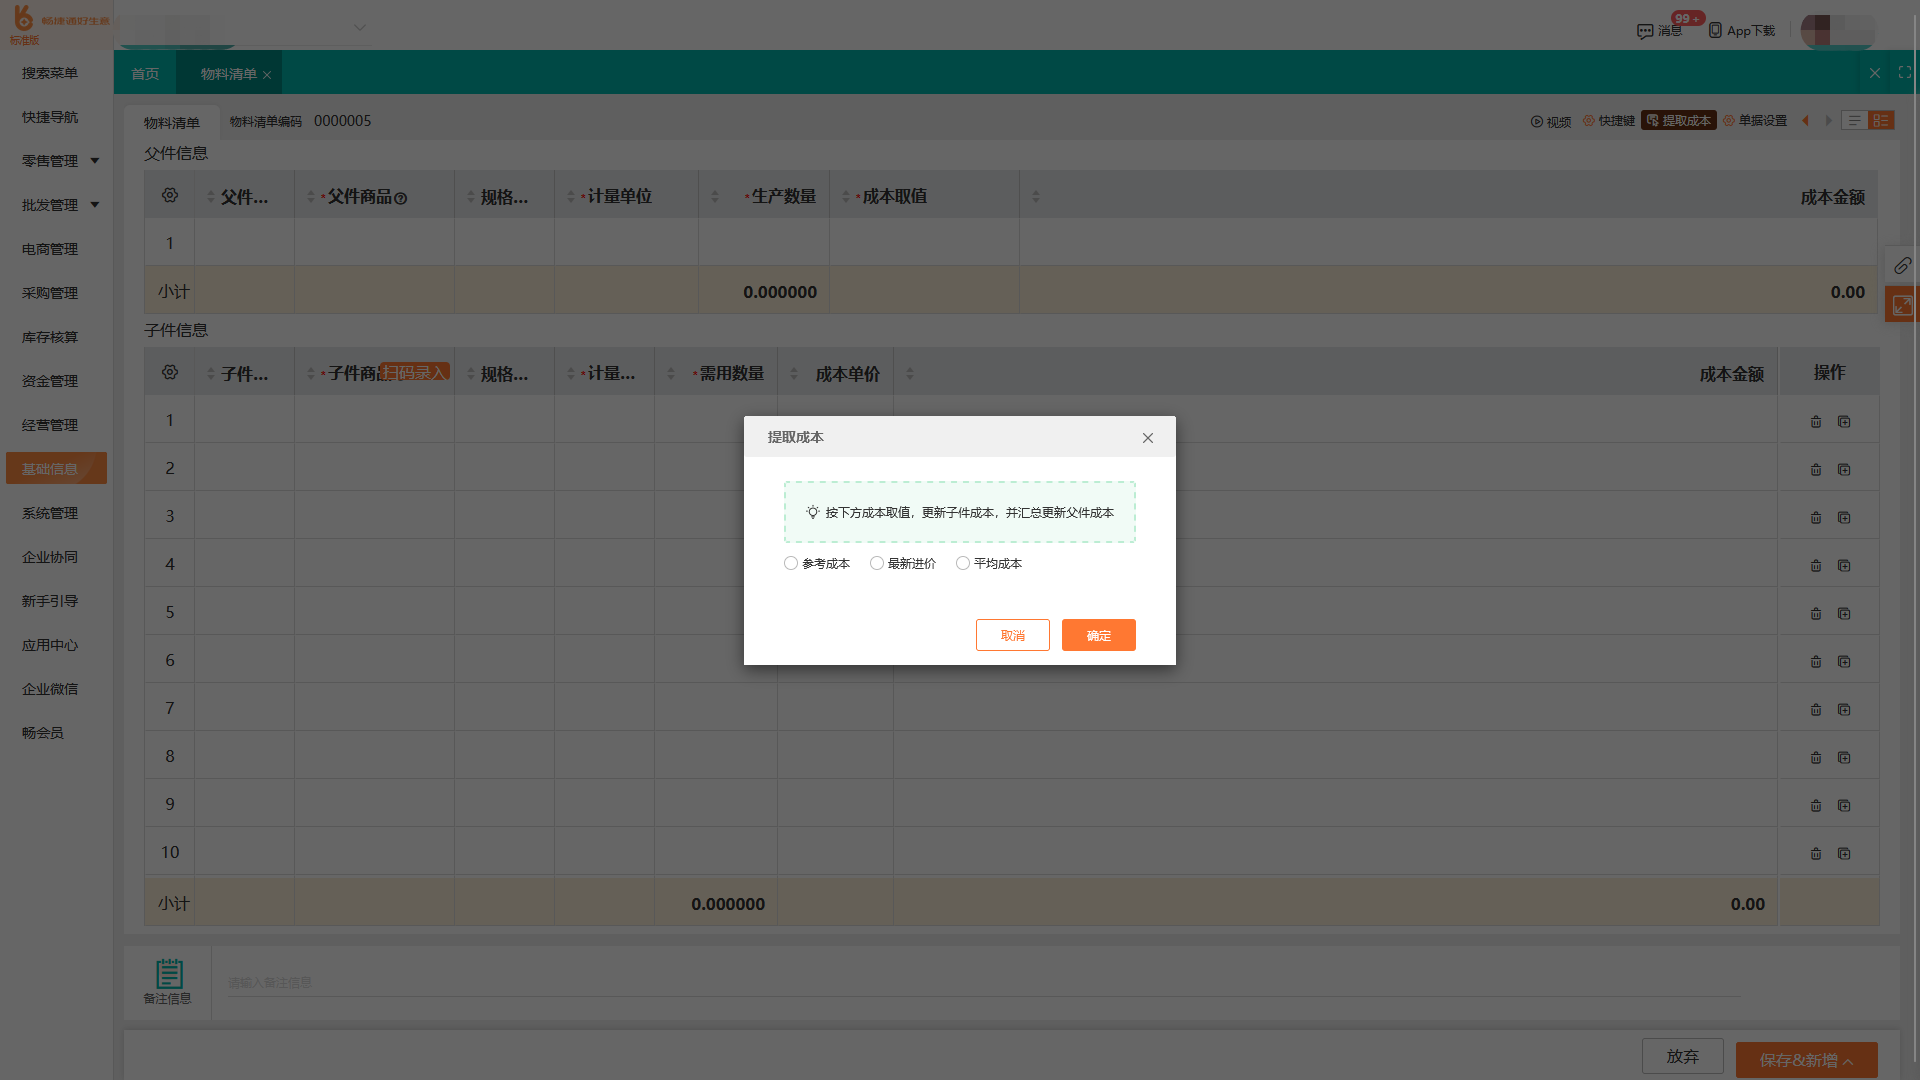Select 平均成本 radio button
Image resolution: width=1920 pixels, height=1080 pixels.
(963, 563)
